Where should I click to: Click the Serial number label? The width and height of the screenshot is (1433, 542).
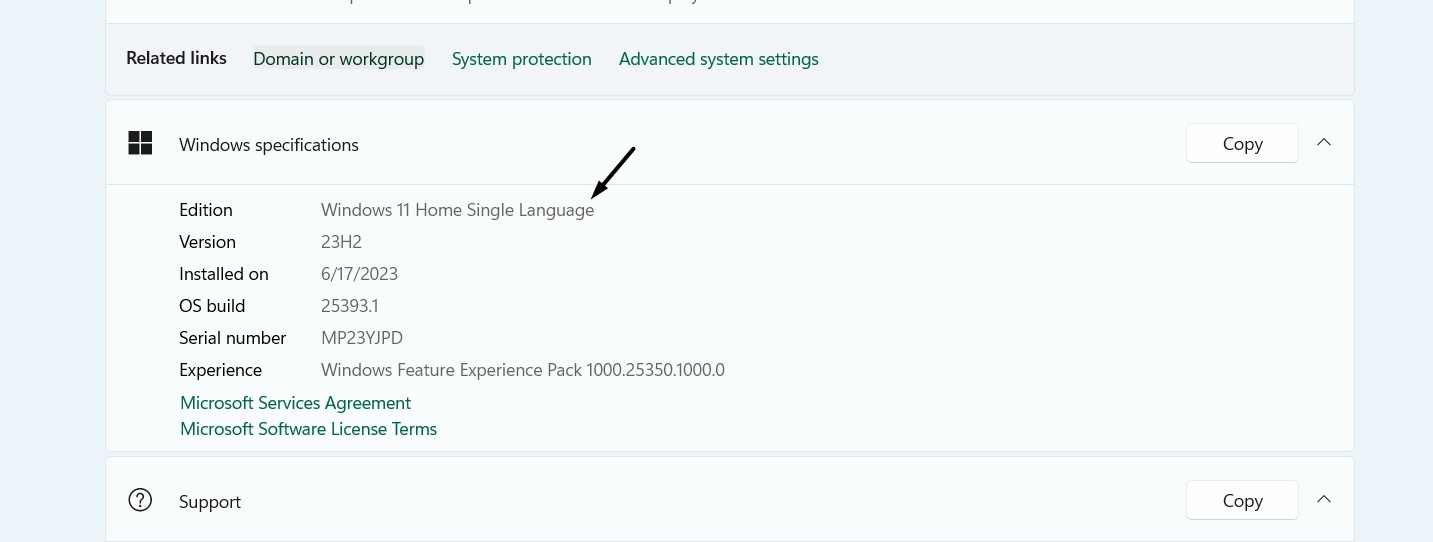point(232,338)
